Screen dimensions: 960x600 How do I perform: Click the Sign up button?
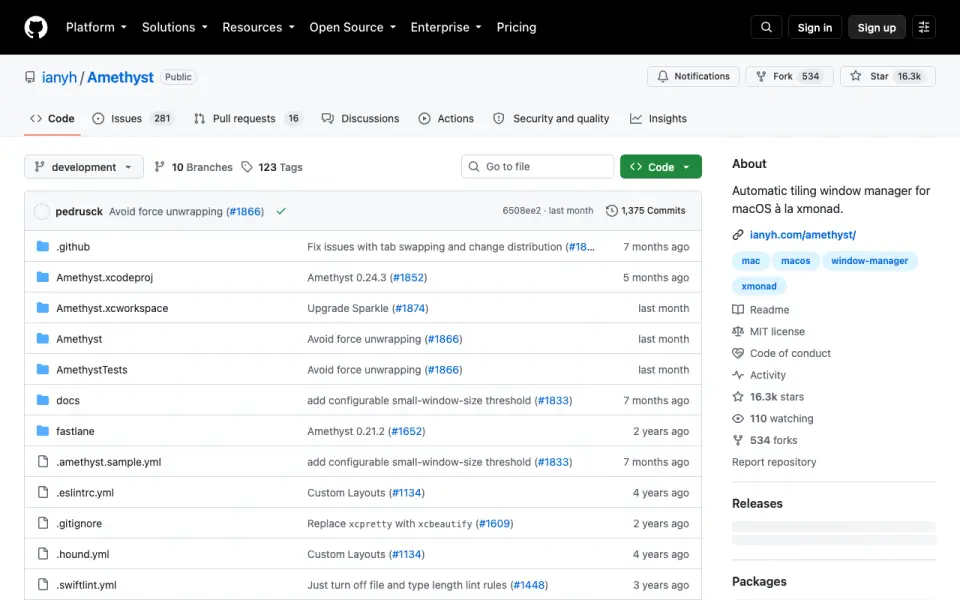coord(876,28)
